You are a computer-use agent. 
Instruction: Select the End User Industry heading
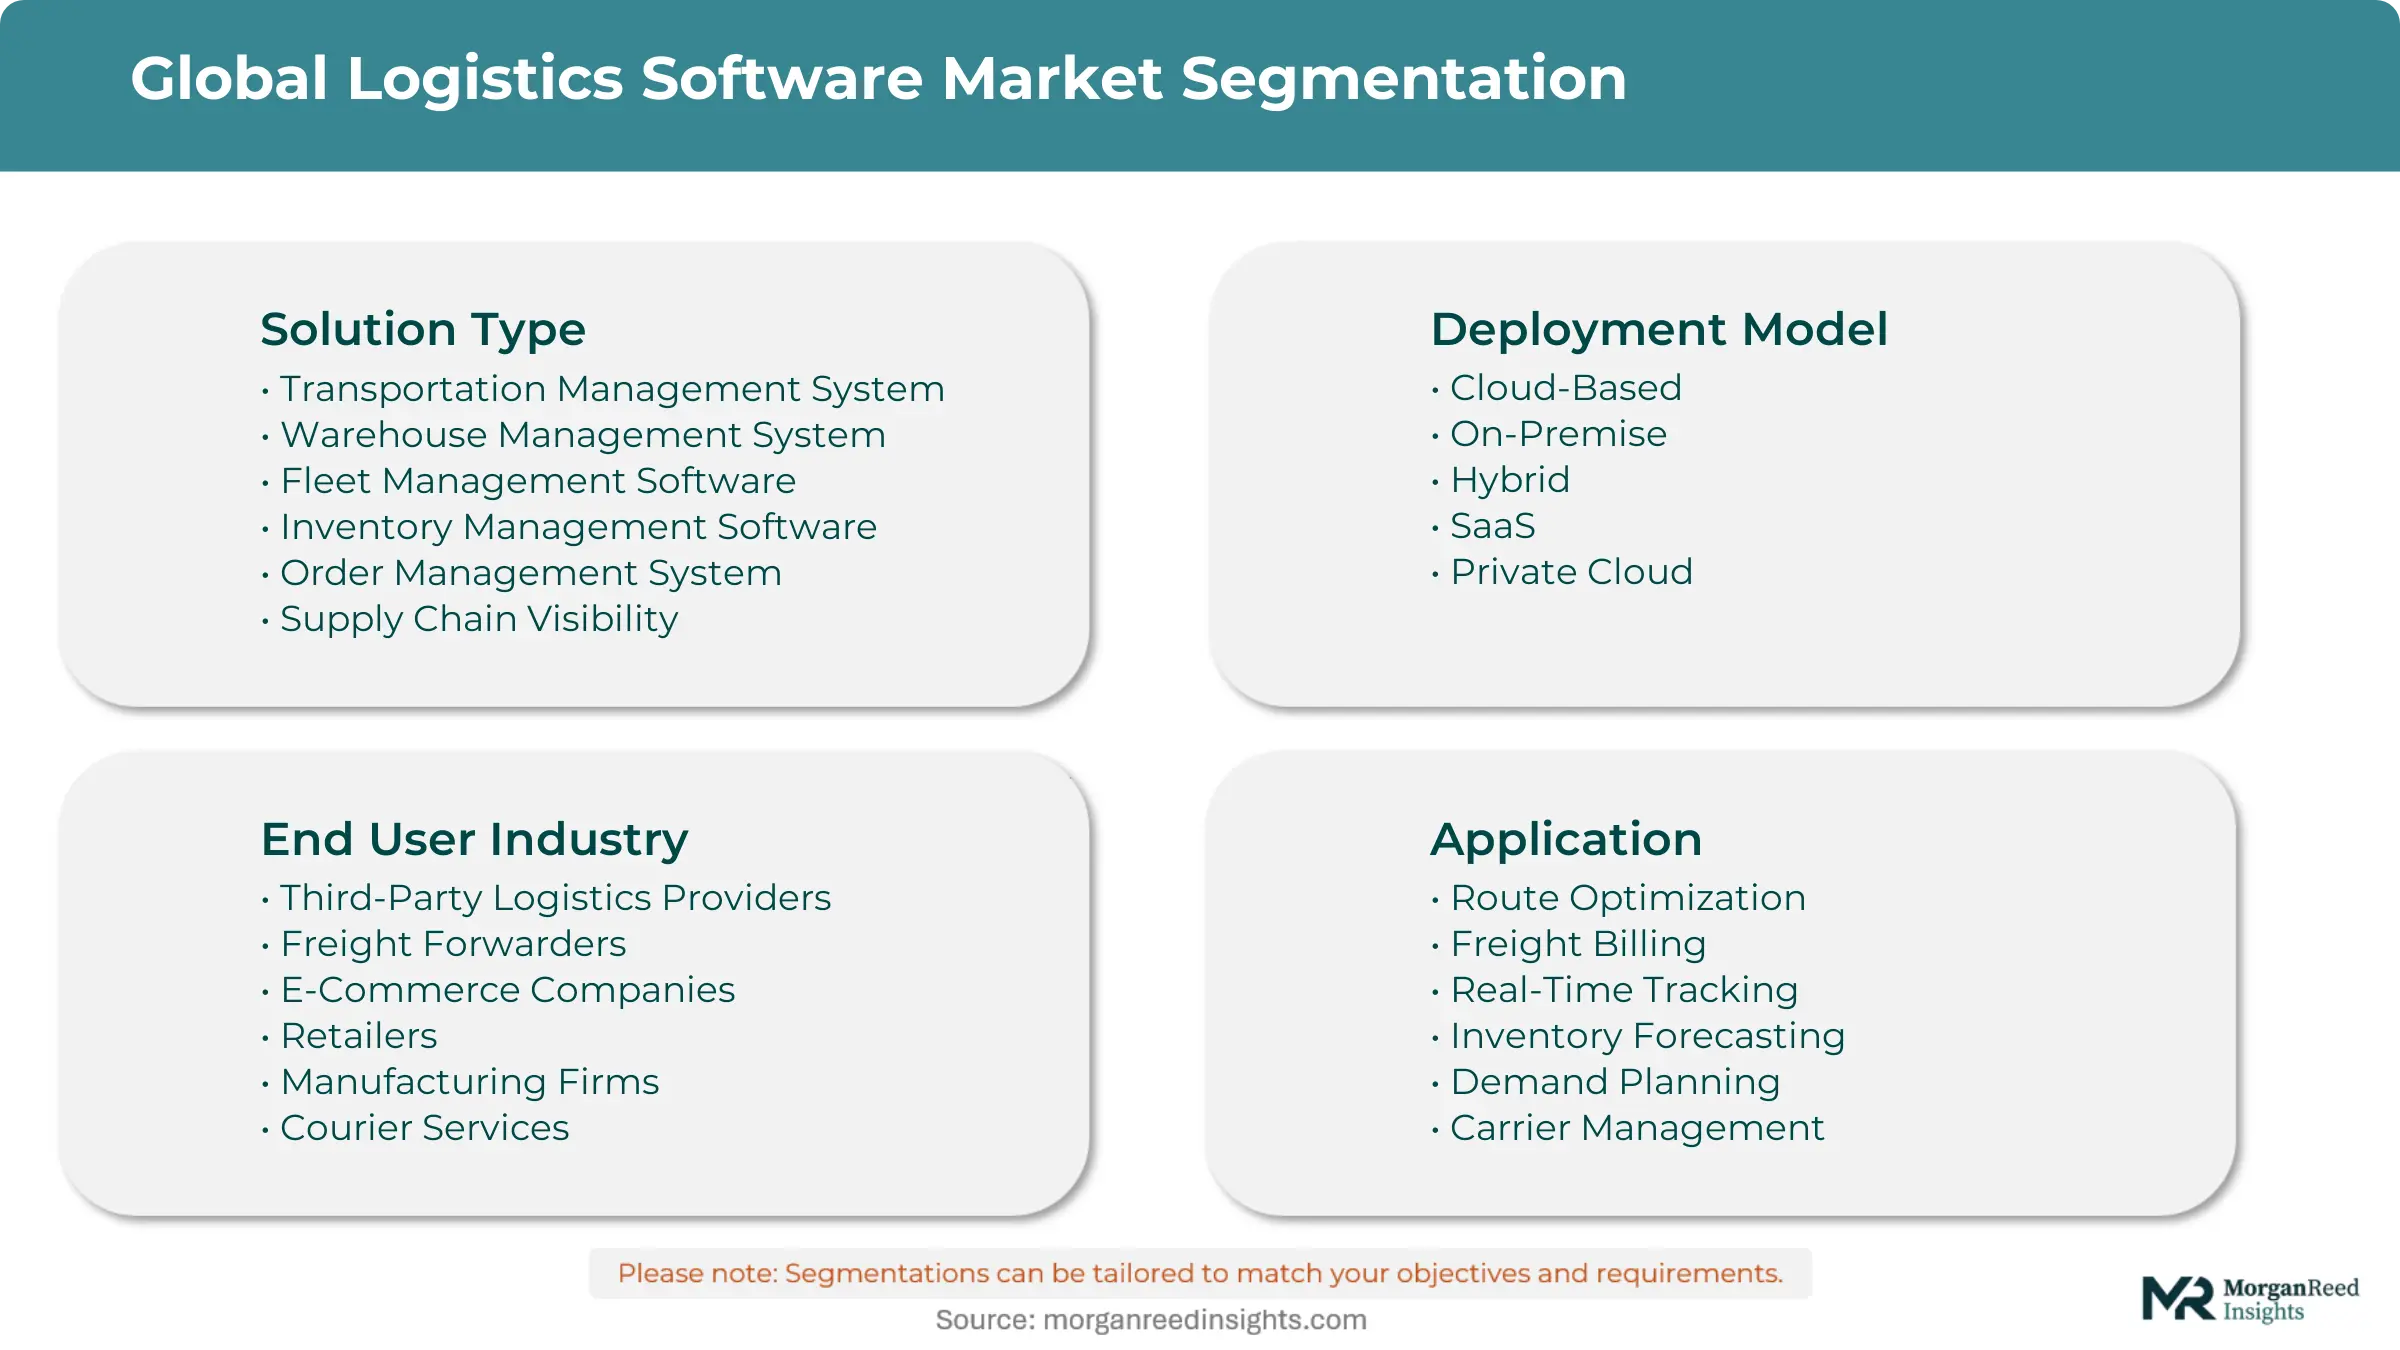pos(474,839)
